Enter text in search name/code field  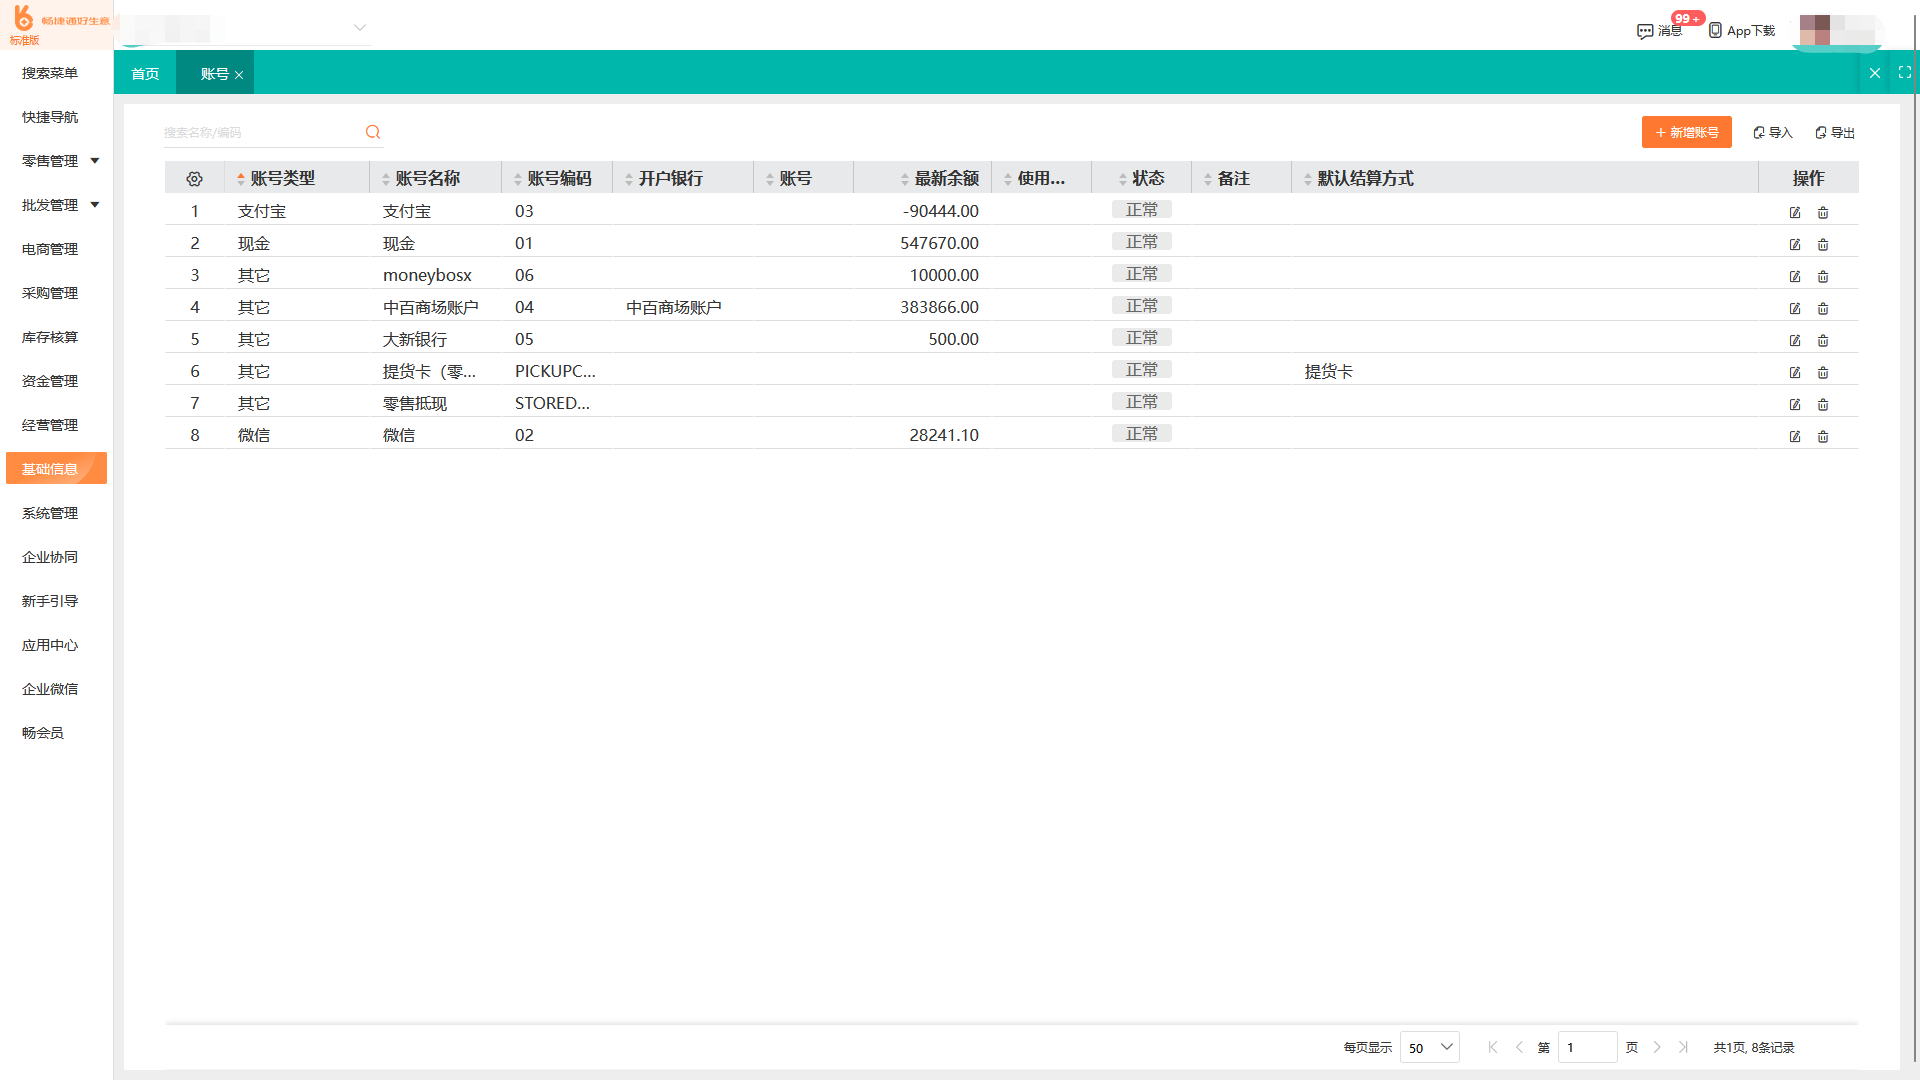260,131
